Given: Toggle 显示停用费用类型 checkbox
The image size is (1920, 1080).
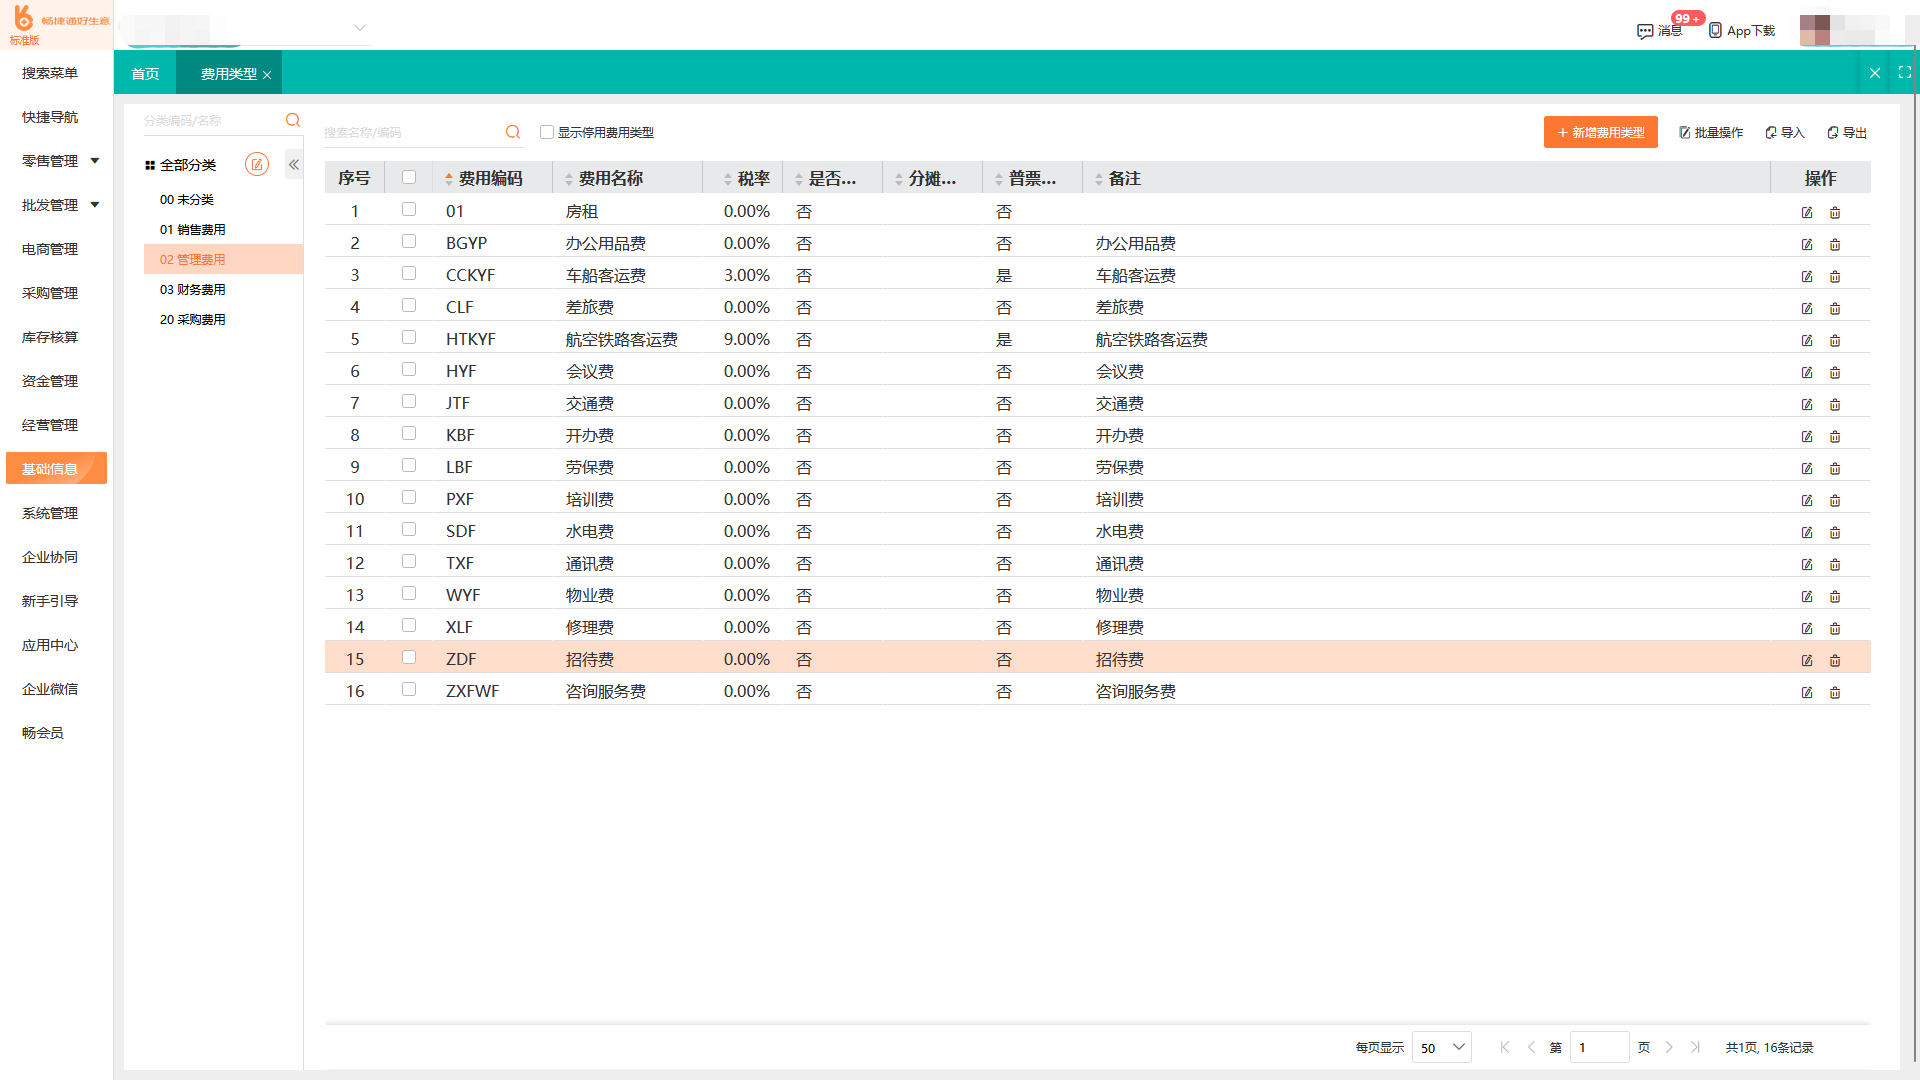Looking at the screenshot, I should (x=546, y=131).
